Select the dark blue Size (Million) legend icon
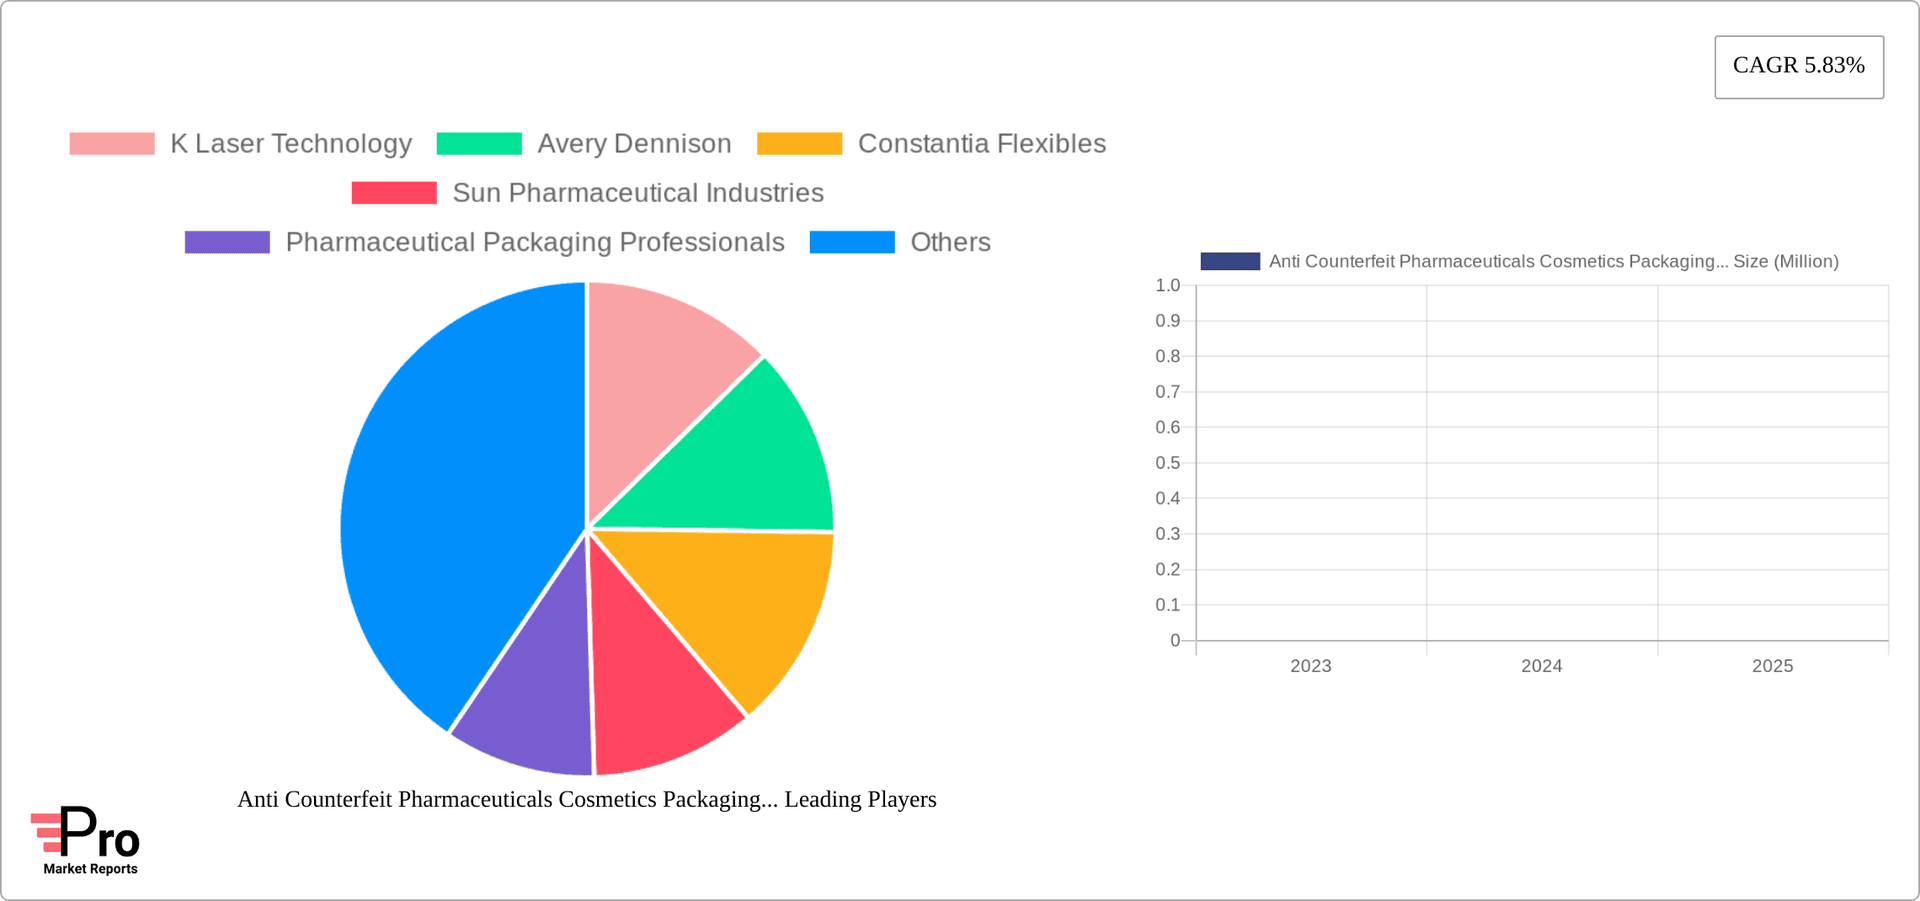 point(1229,260)
